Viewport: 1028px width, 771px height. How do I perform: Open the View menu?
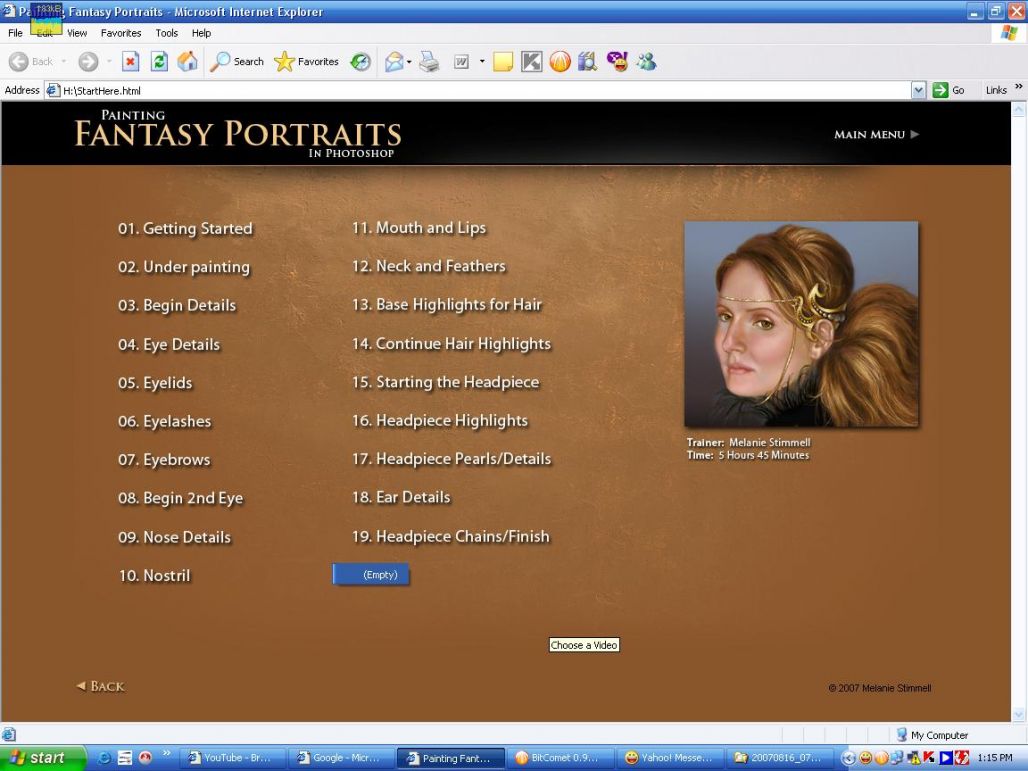77,33
